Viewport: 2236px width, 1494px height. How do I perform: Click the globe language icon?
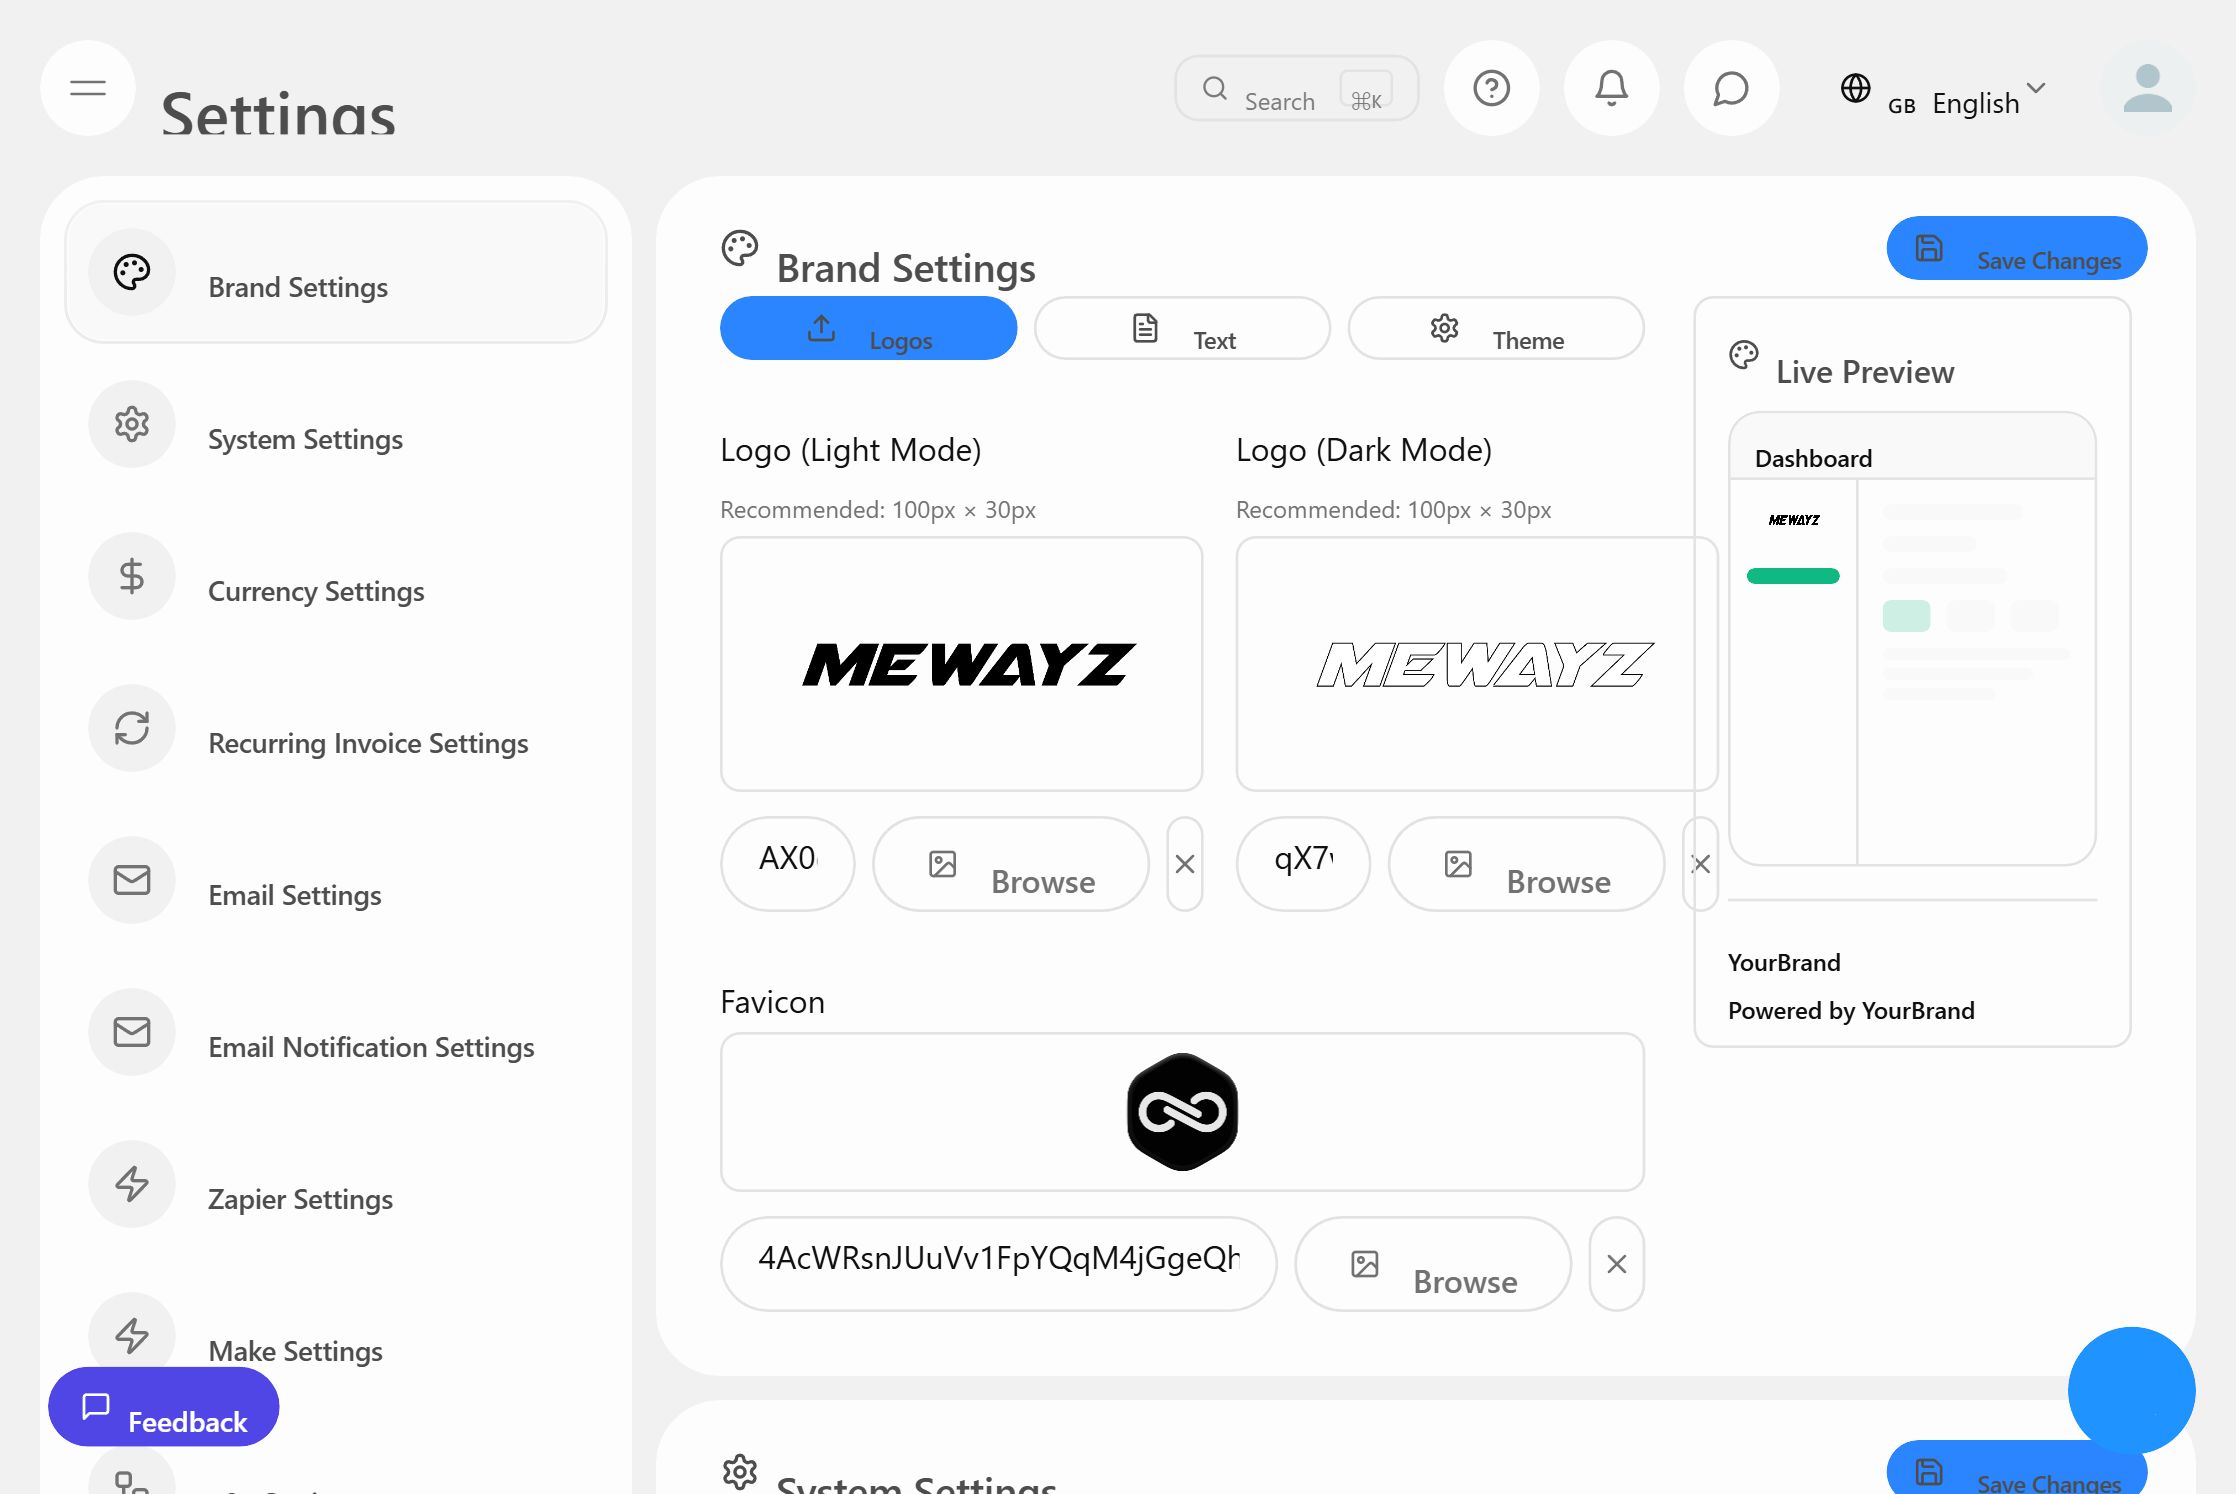coord(1856,89)
